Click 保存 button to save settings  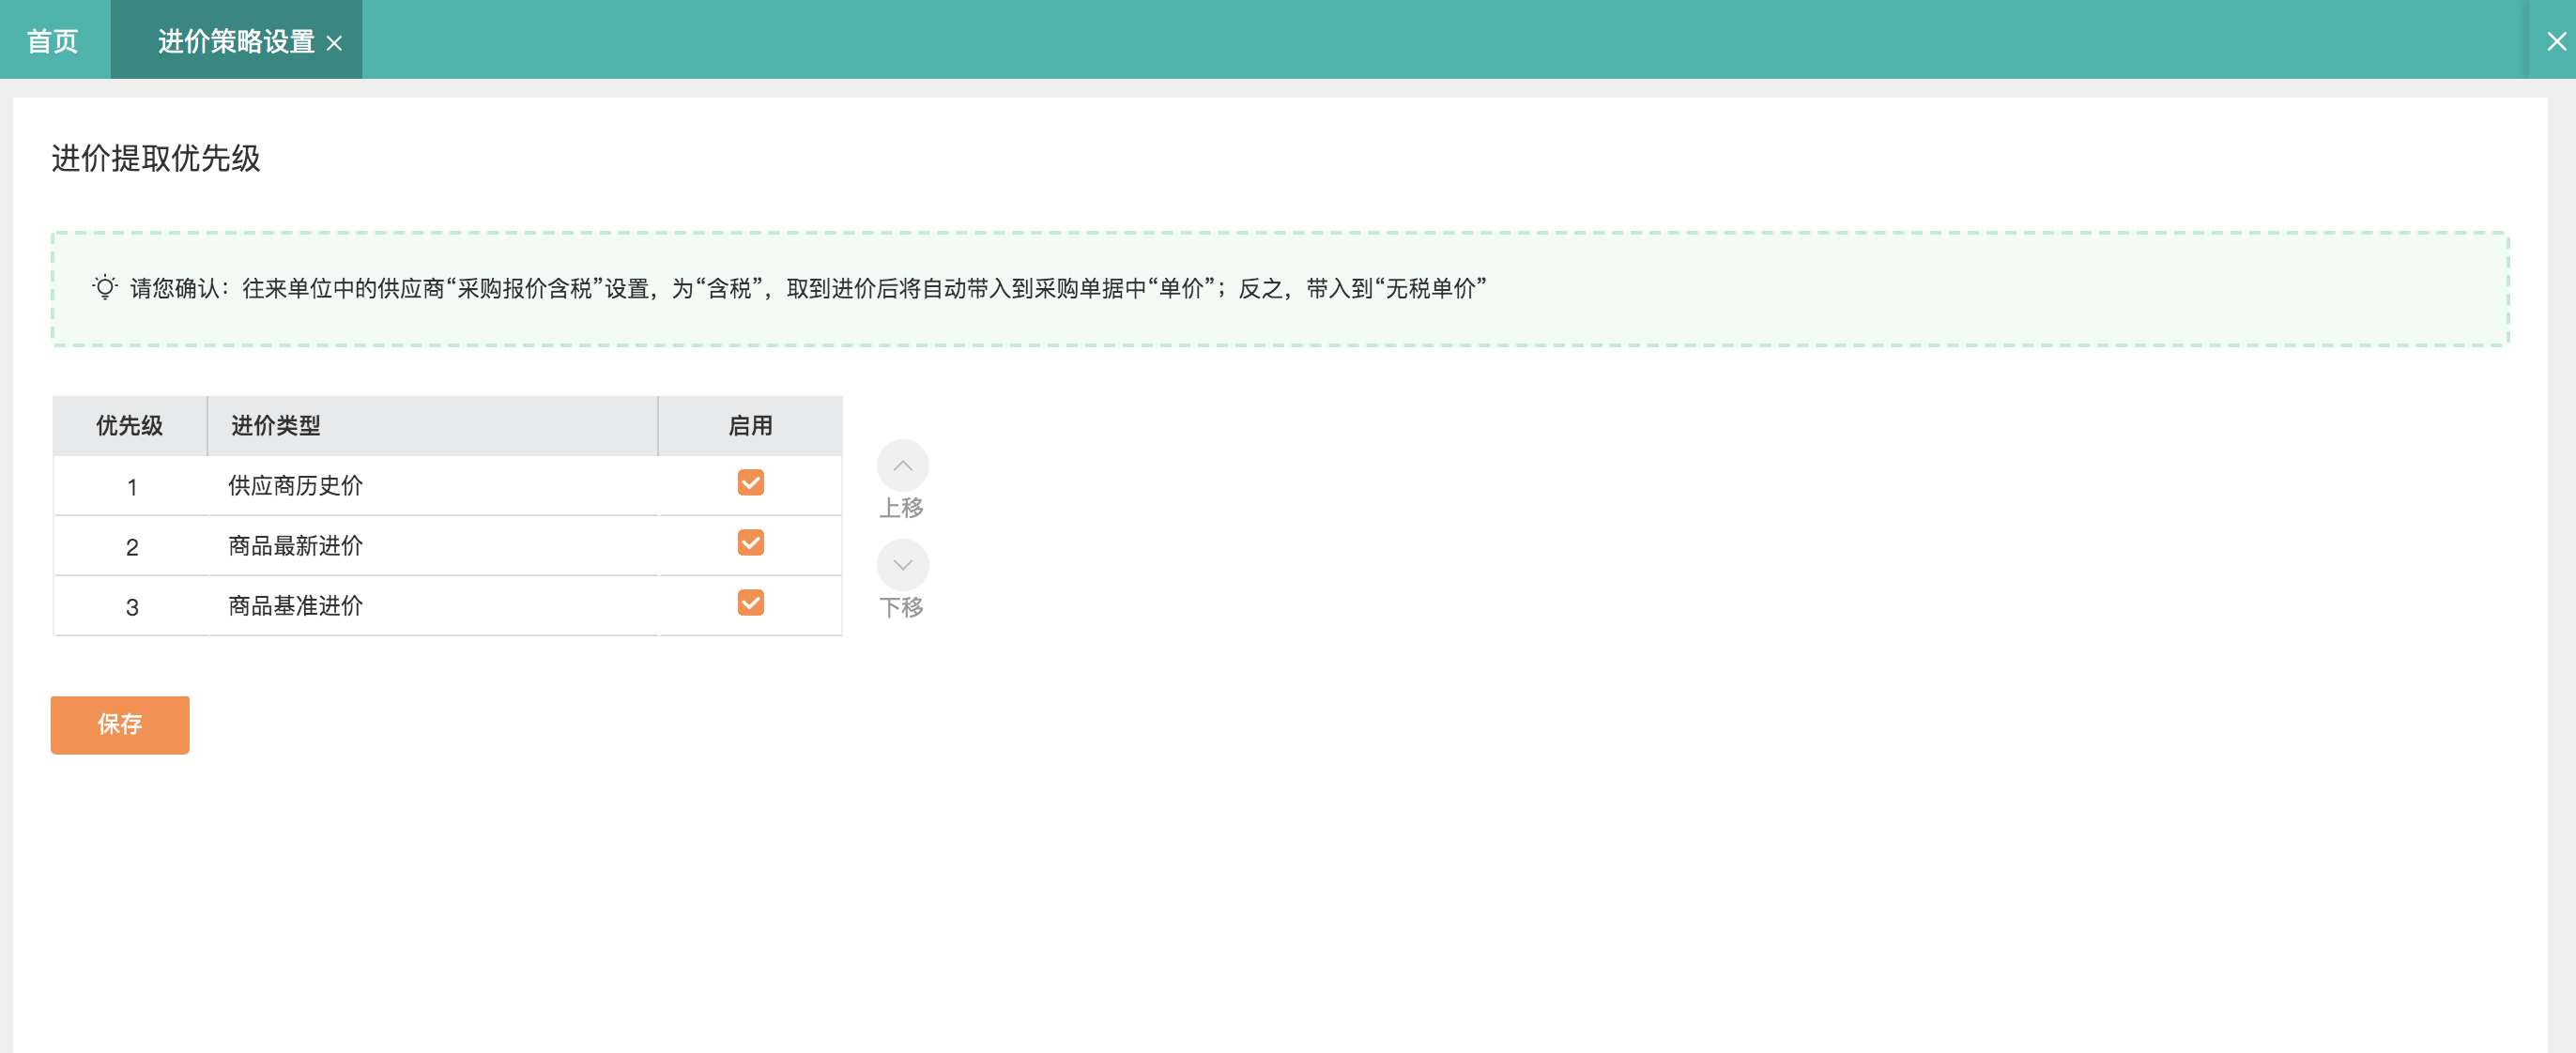pyautogui.click(x=120, y=723)
